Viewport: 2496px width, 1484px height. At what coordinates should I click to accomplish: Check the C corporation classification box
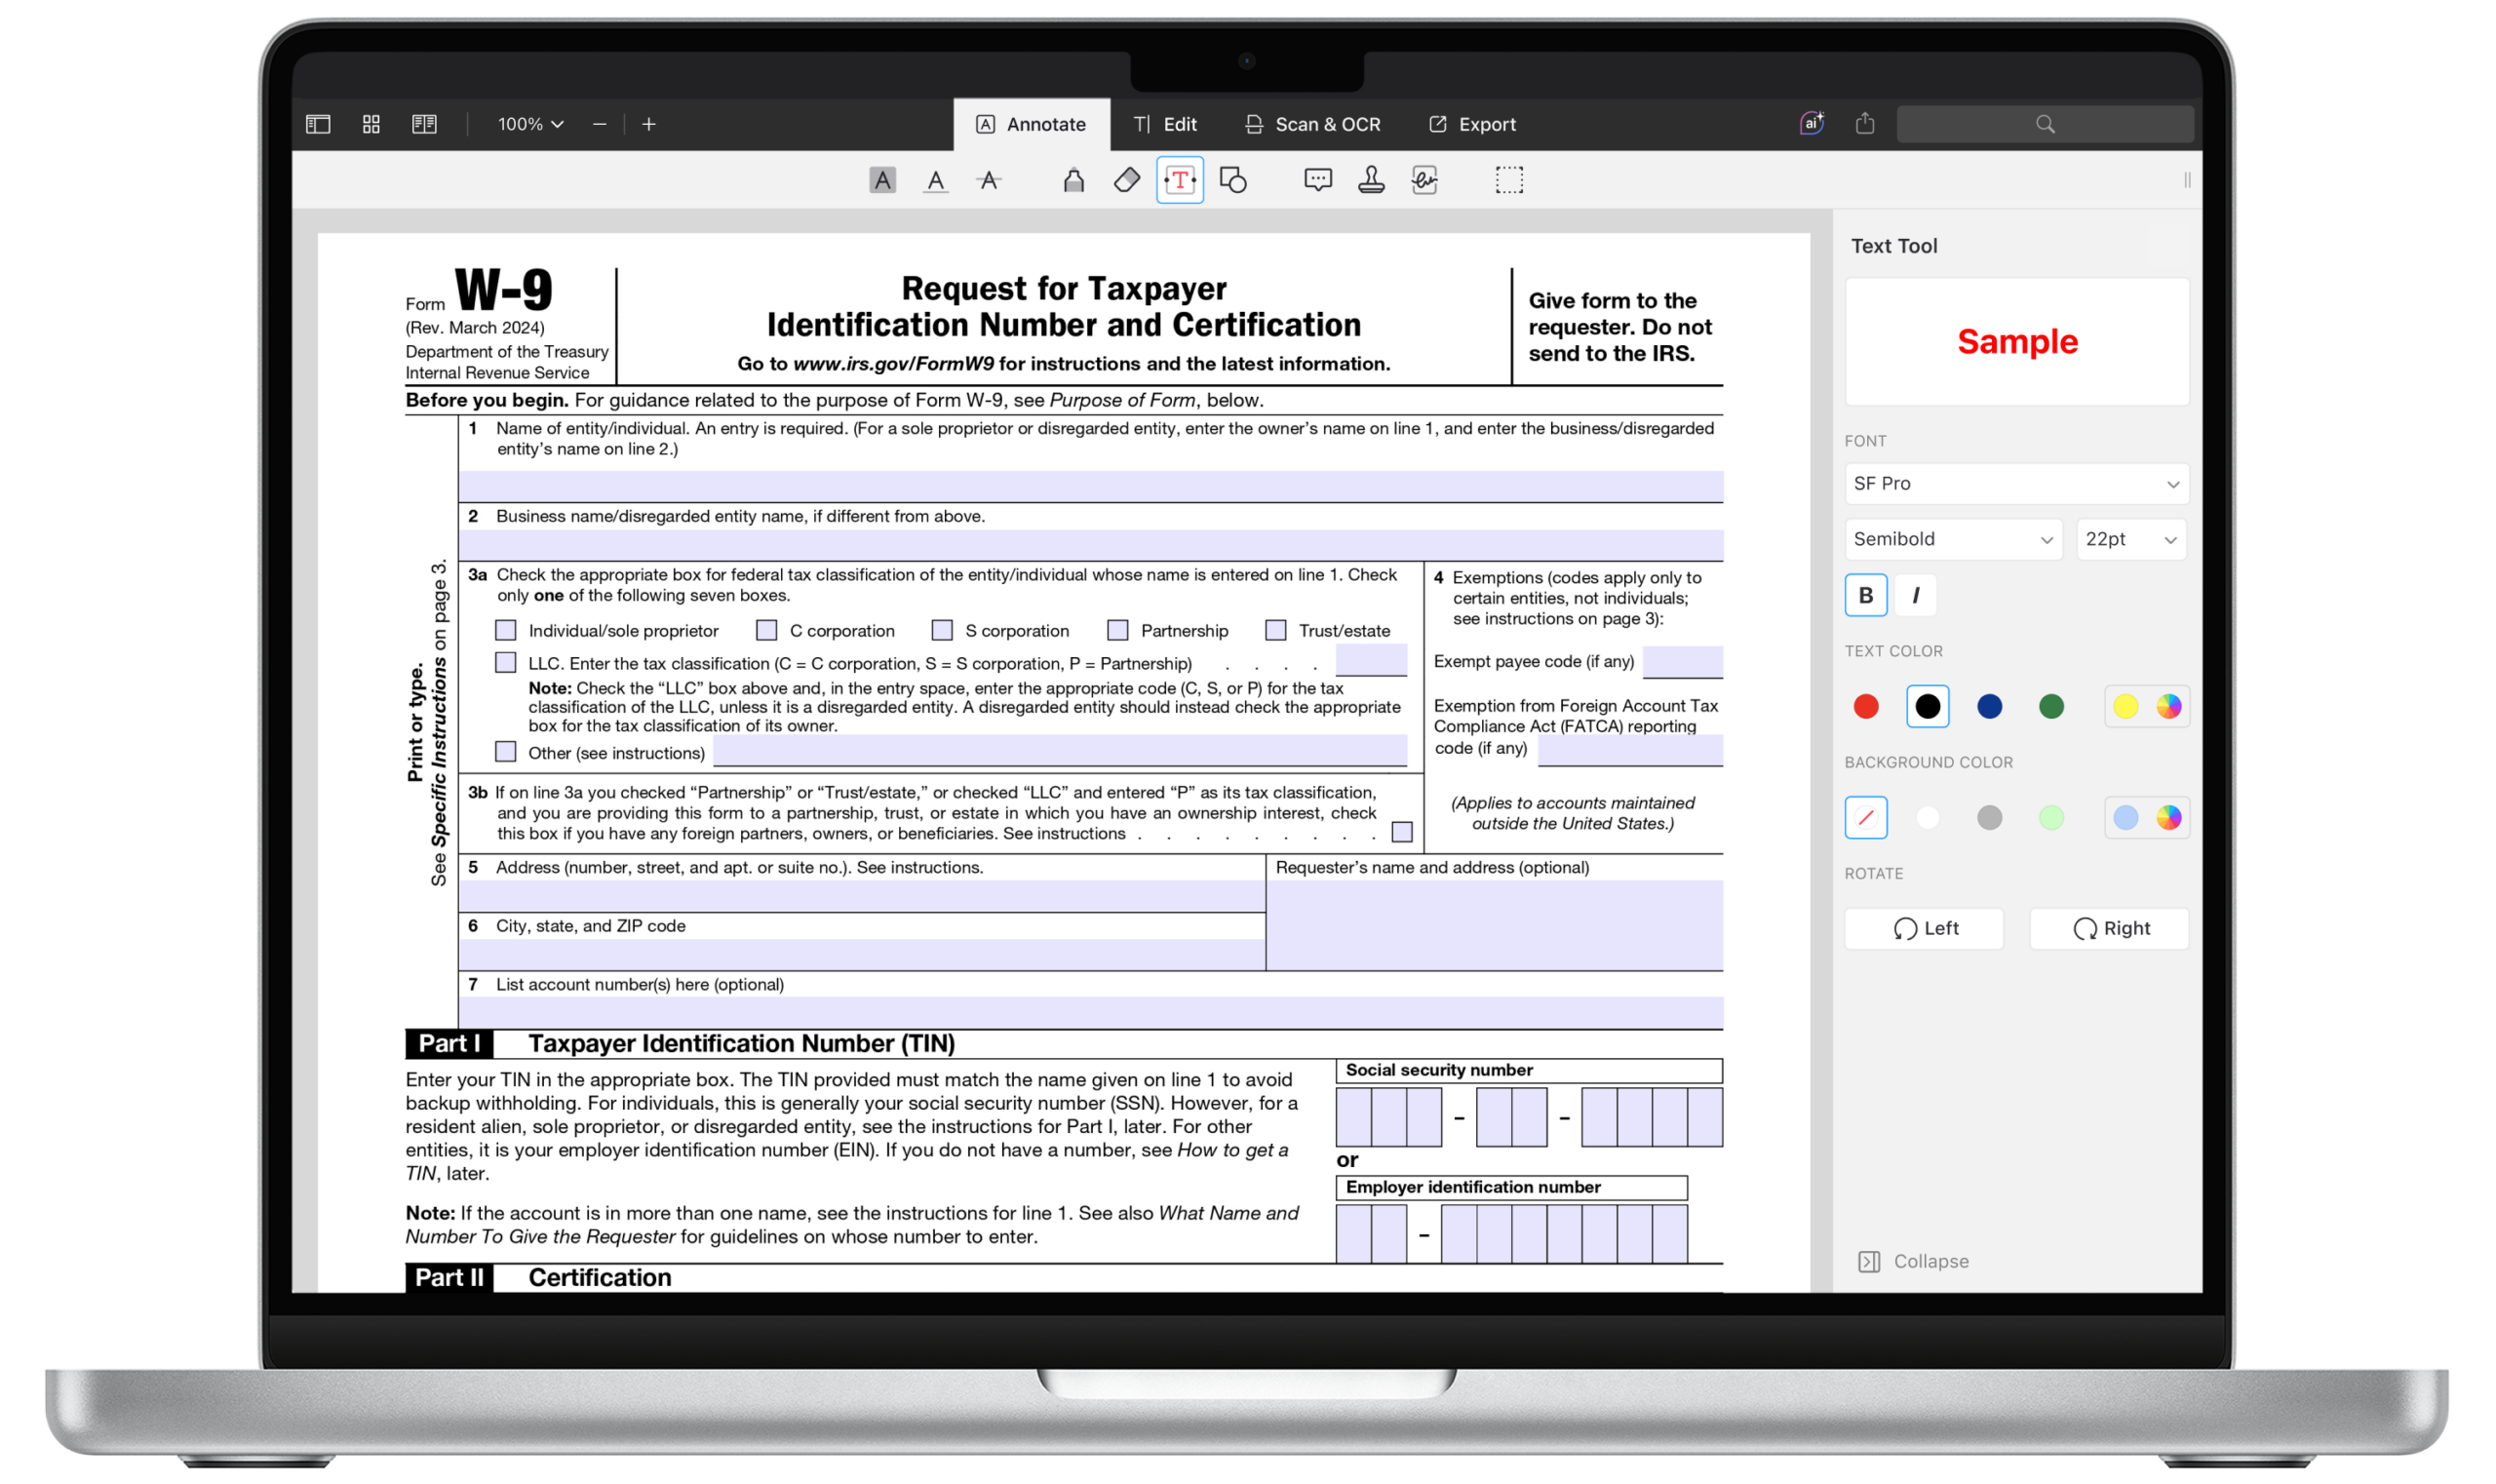[x=767, y=630]
